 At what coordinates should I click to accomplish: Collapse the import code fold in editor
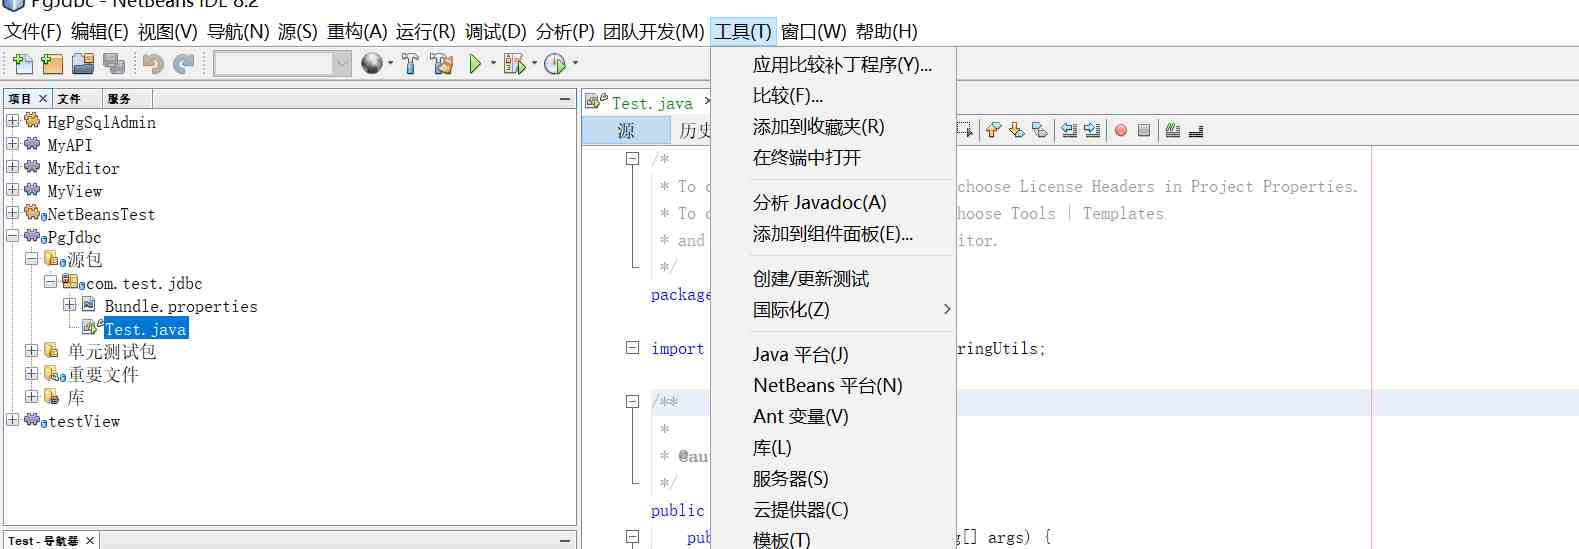tap(632, 348)
